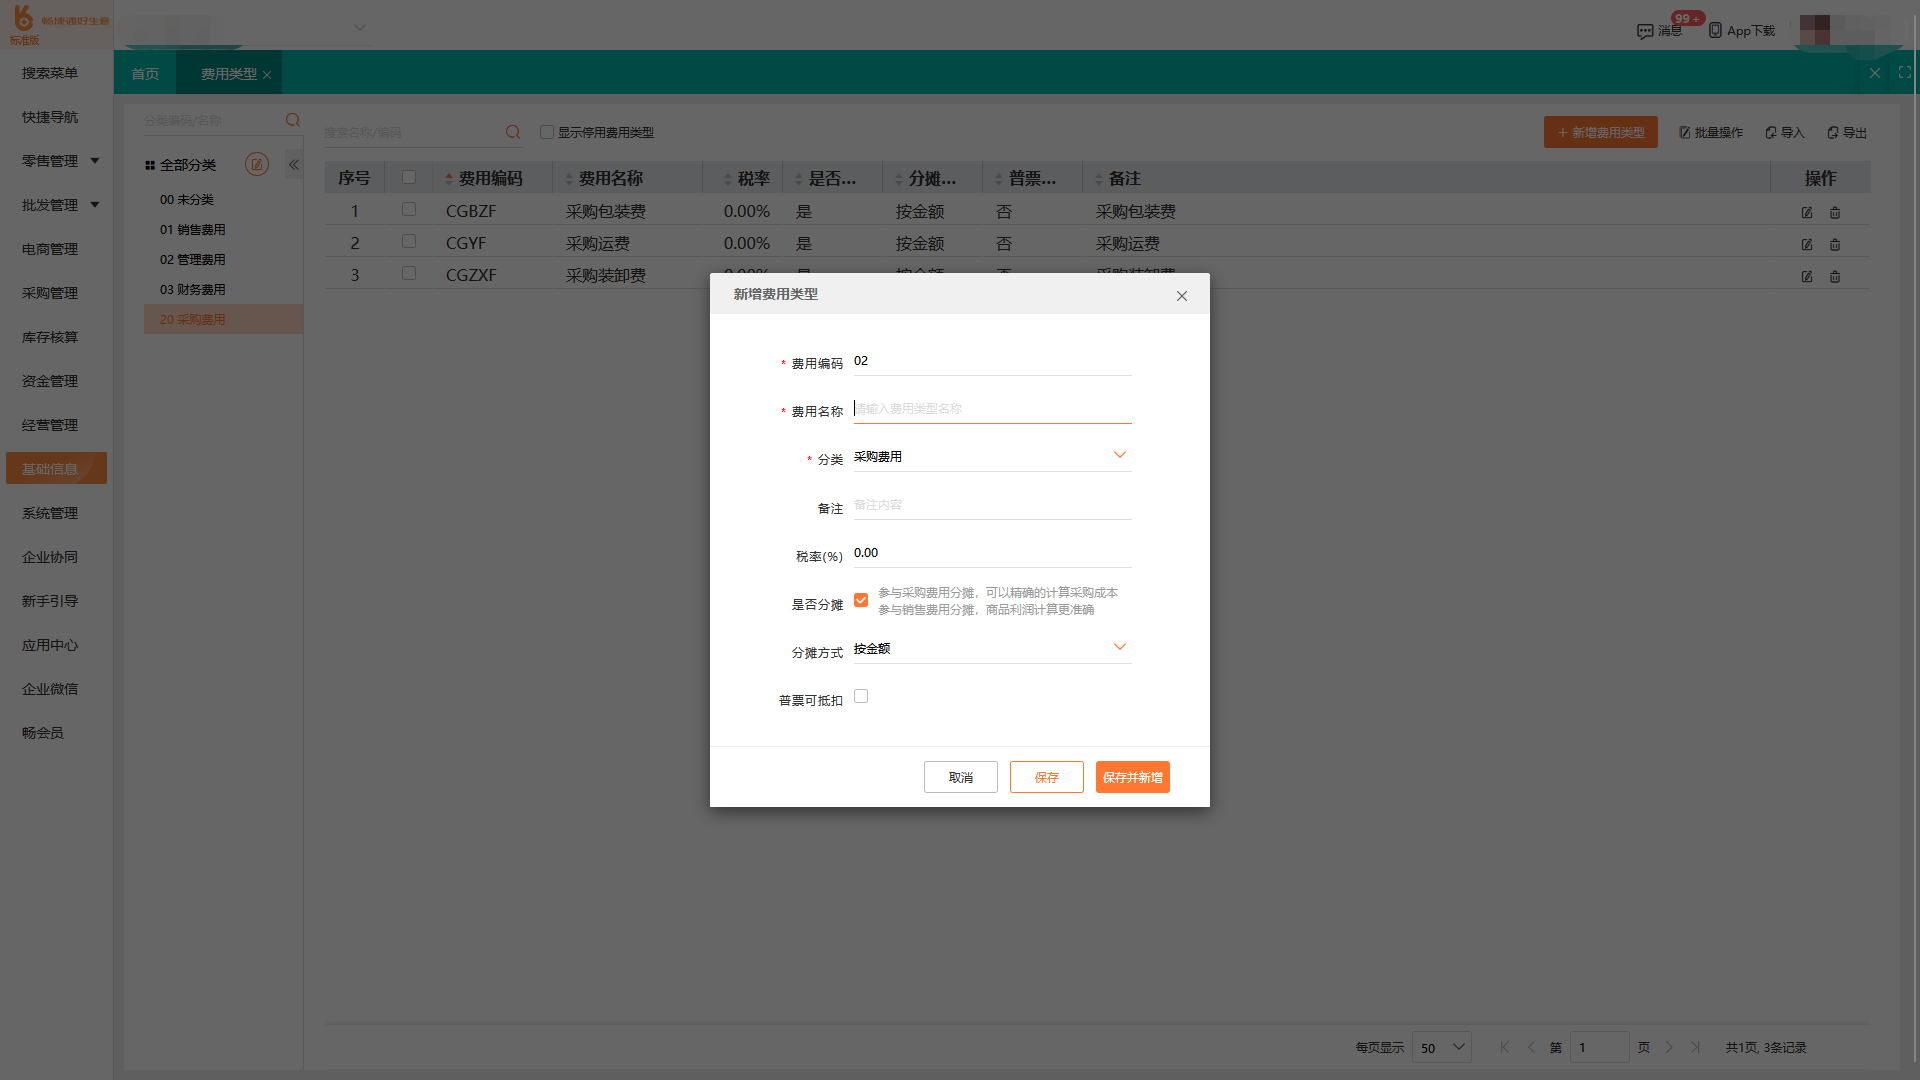Viewport: 1920px width, 1080px height.
Task: Click the collapse sidebar arrow icon
Action: (x=294, y=164)
